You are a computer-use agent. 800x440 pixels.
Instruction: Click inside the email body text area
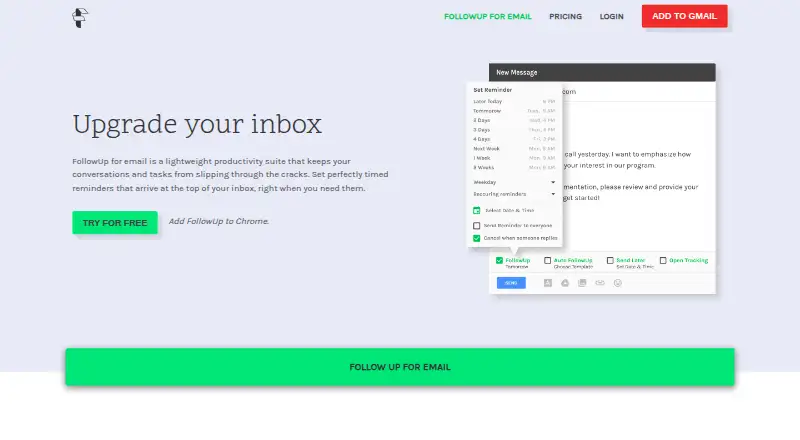639,176
